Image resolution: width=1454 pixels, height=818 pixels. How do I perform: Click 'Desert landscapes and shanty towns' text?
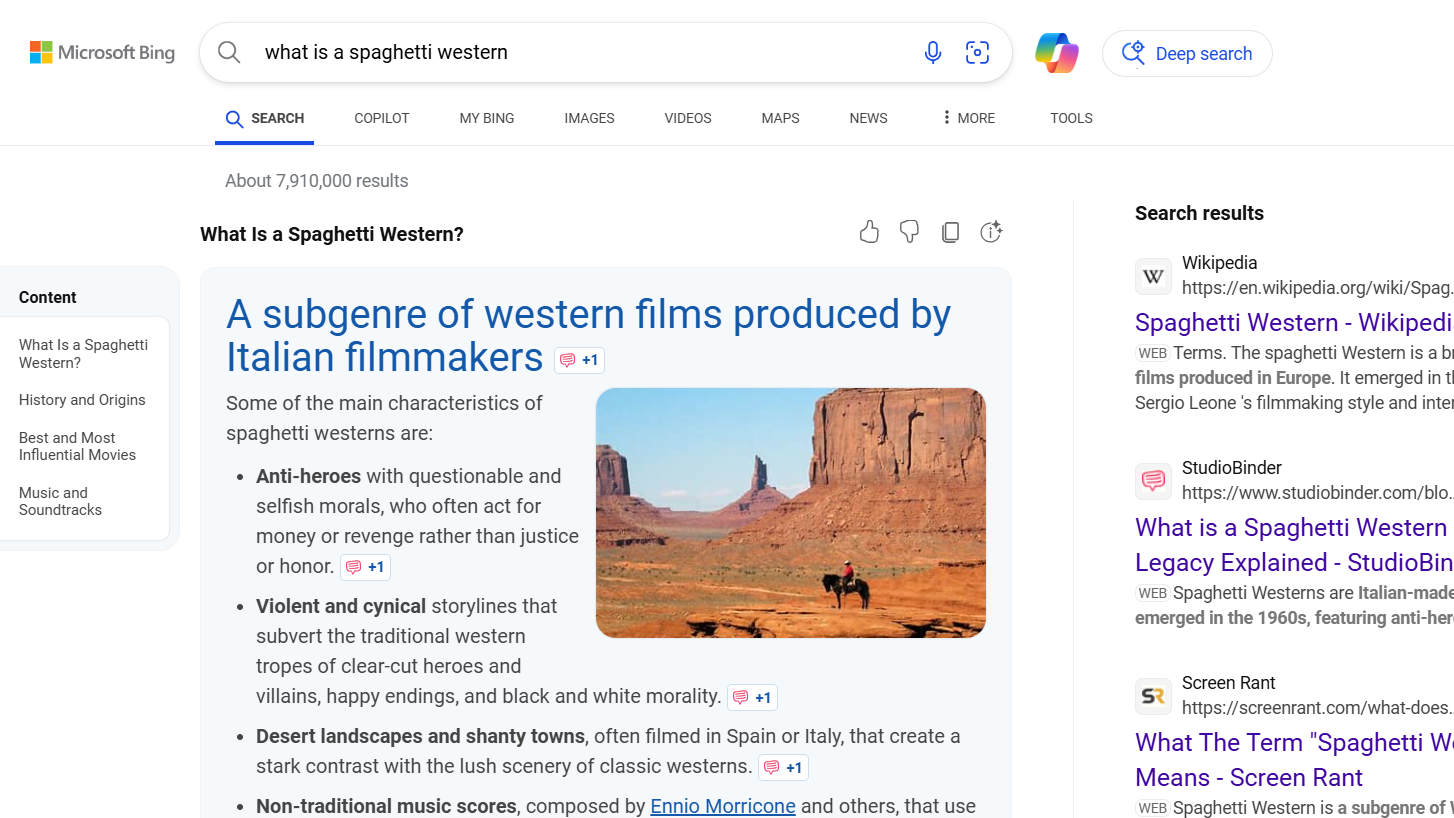[420, 736]
